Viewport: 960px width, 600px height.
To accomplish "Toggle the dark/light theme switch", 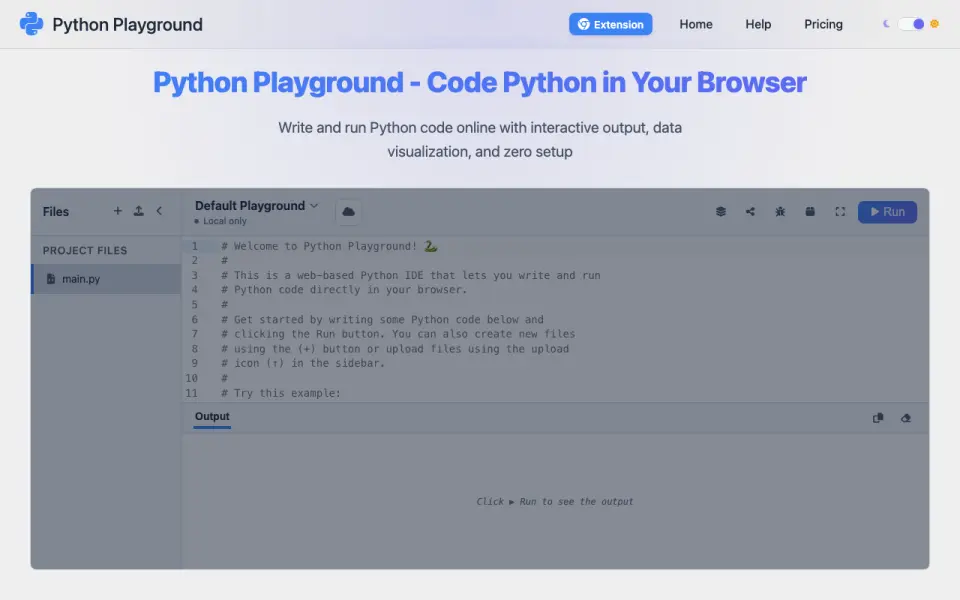I will pos(910,24).
